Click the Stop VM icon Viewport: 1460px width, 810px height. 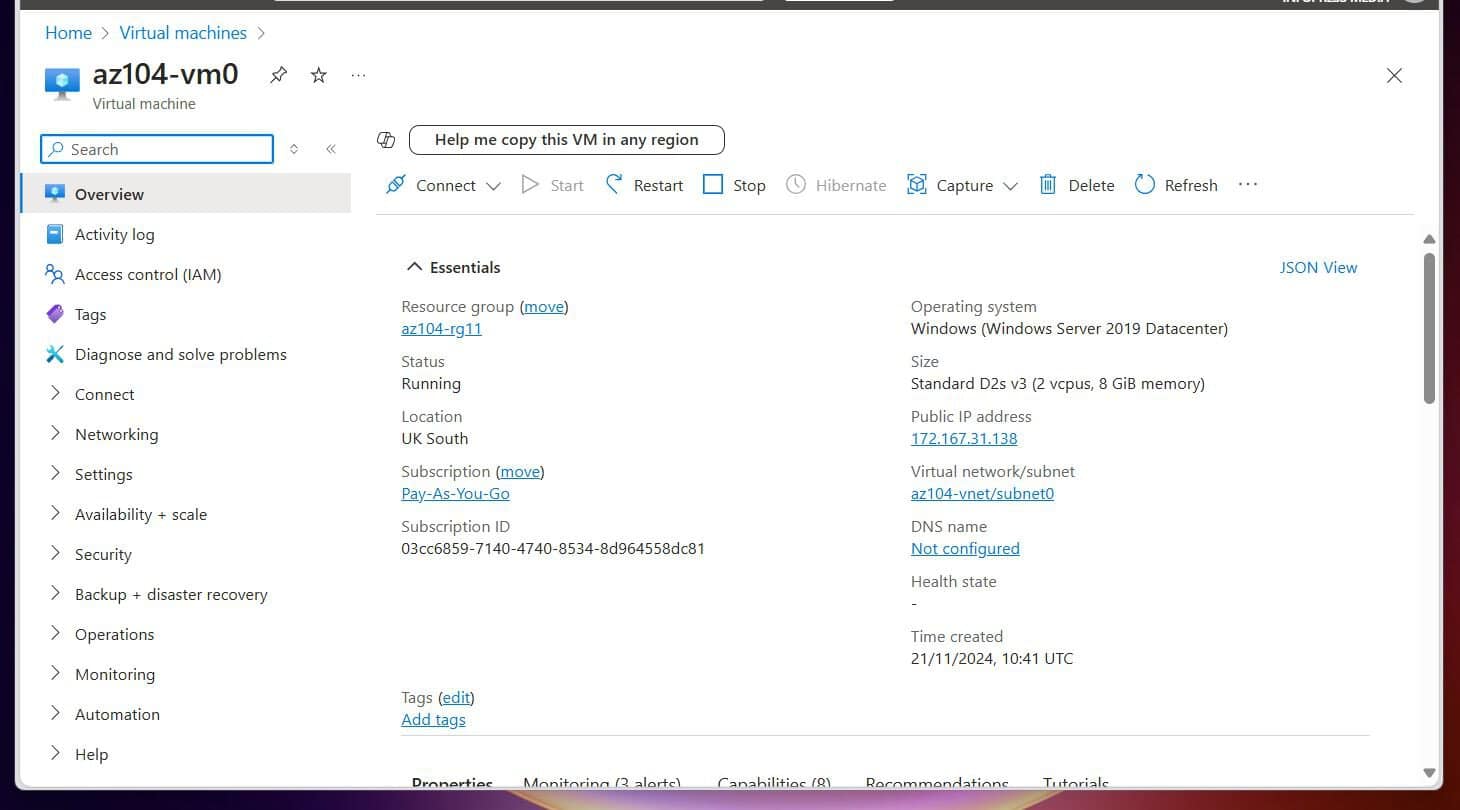[x=713, y=184]
